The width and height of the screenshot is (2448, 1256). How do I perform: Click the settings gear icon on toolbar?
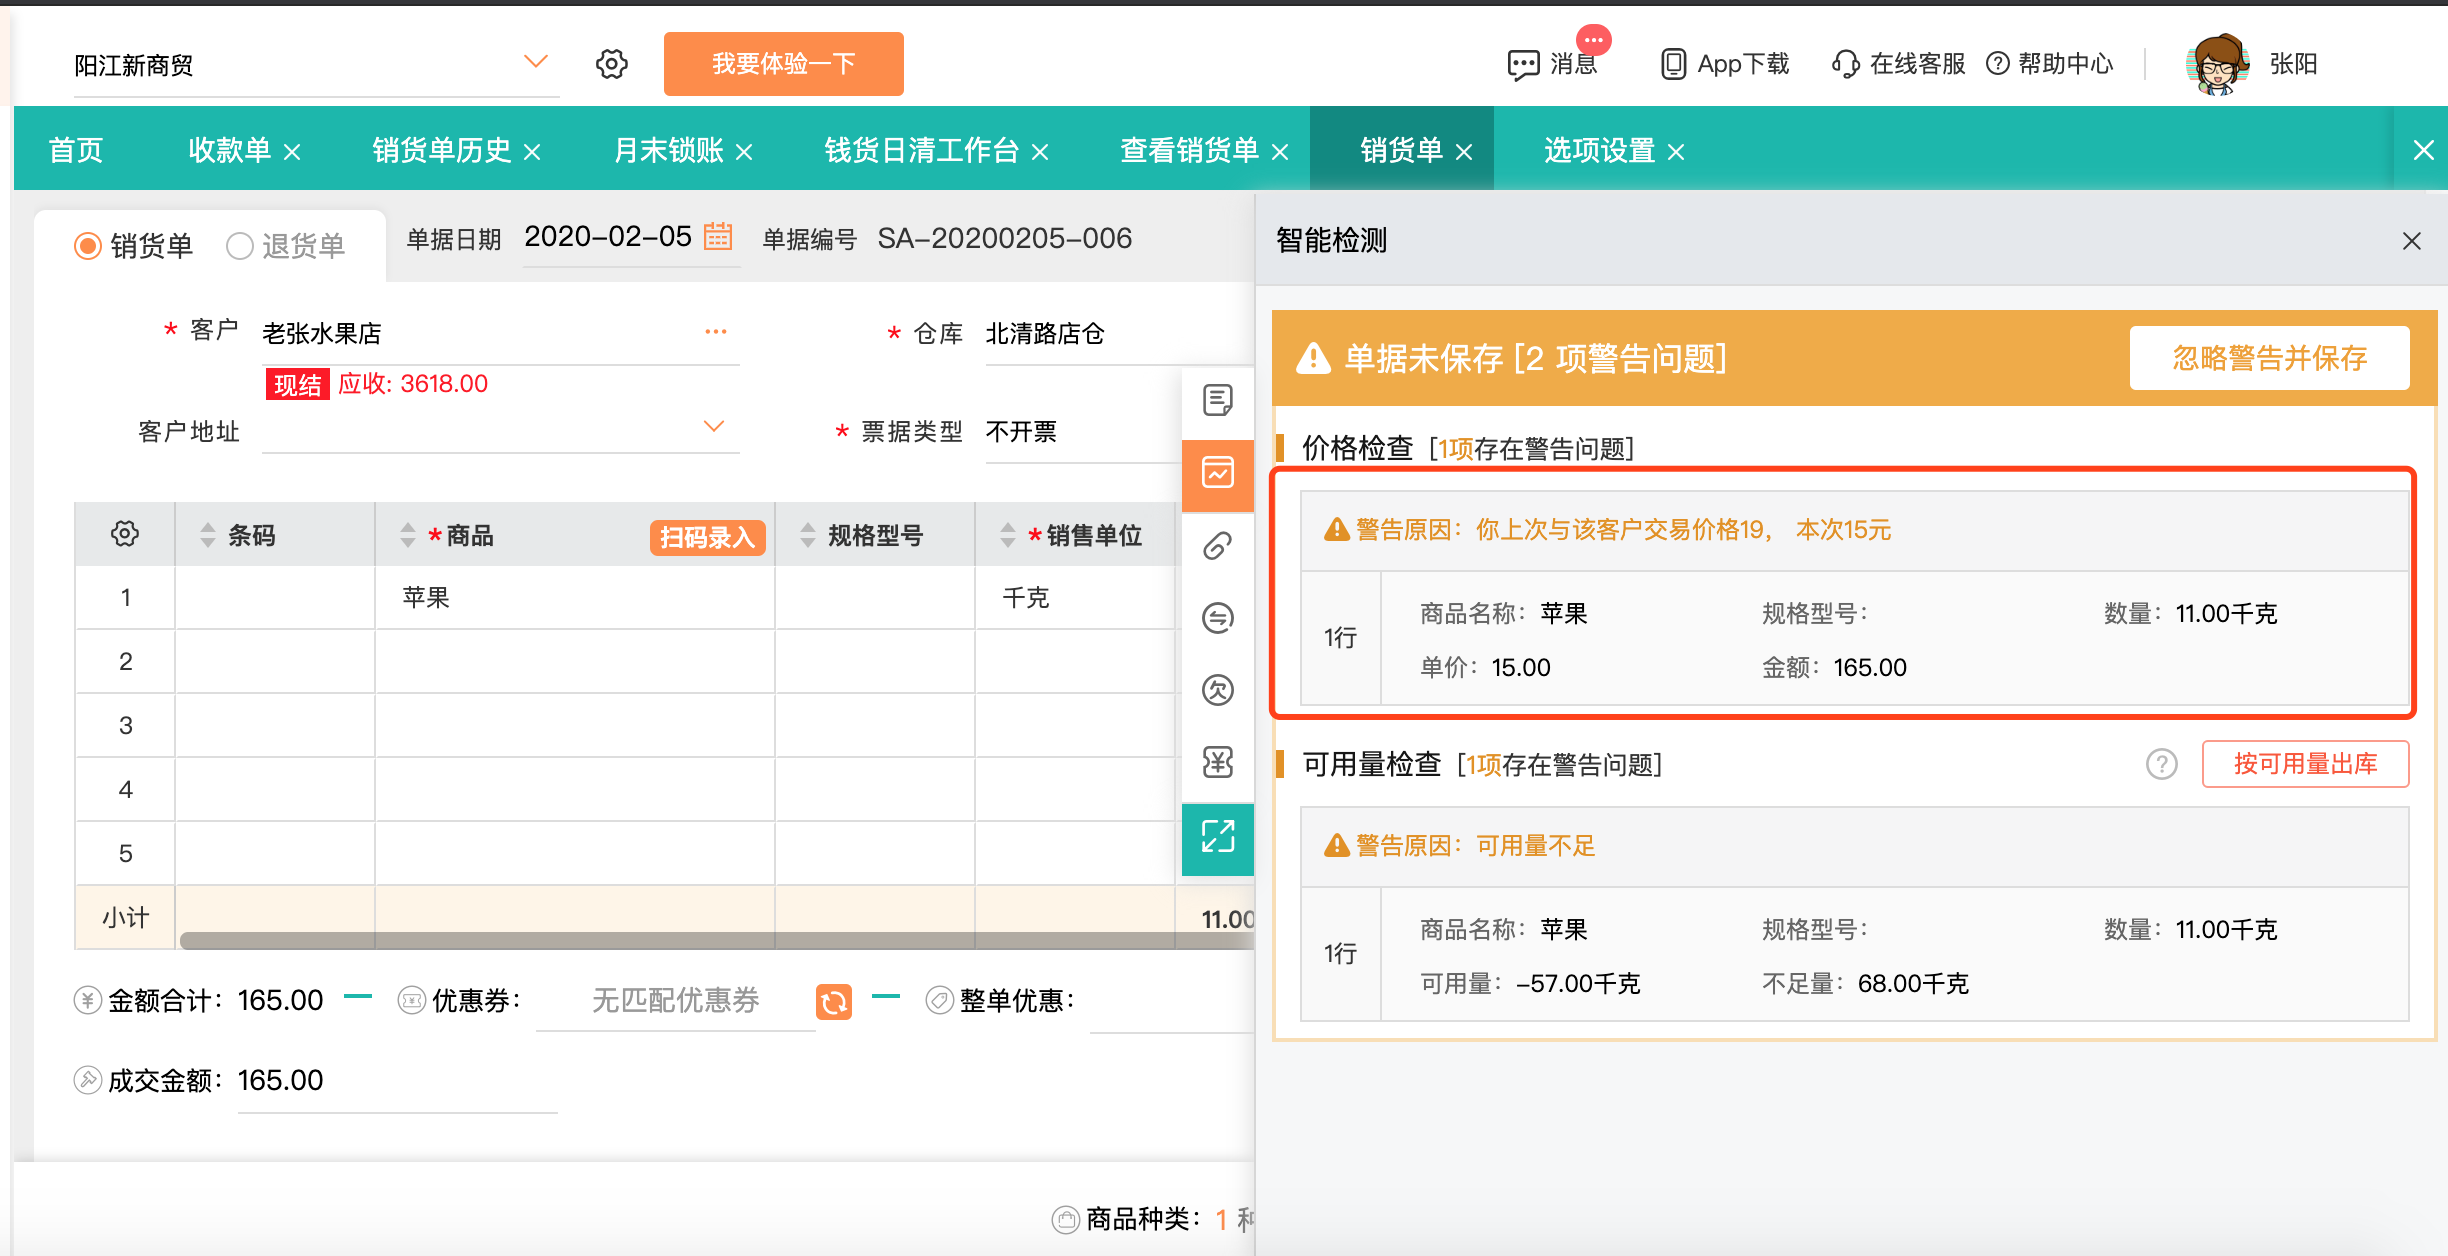(610, 64)
